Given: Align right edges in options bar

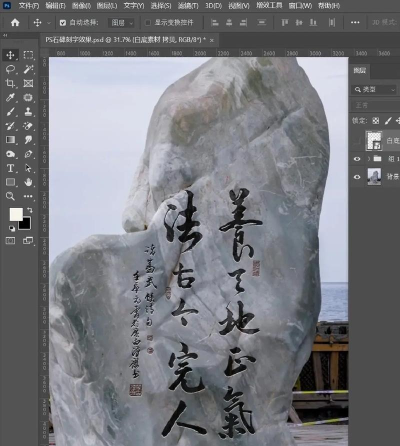Looking at the screenshot, I should pos(243,22).
